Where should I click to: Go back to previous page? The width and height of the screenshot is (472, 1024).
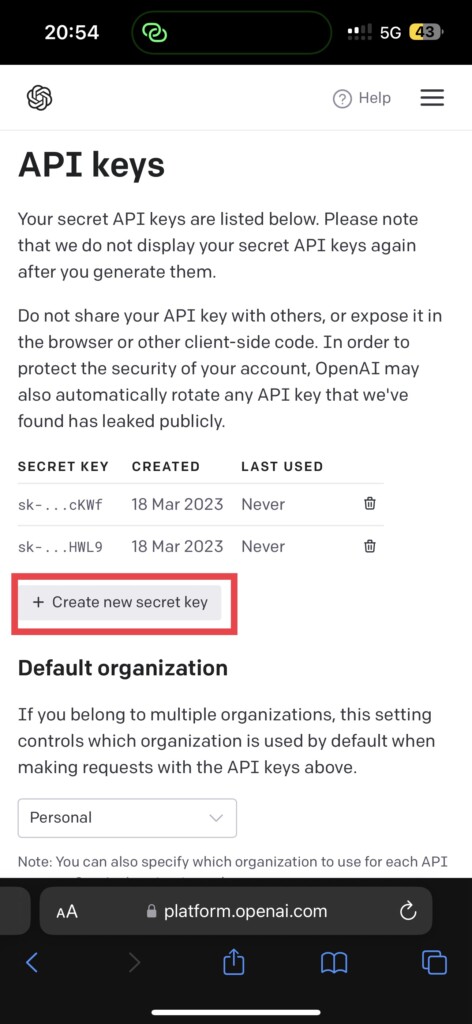pyautogui.click(x=31, y=962)
